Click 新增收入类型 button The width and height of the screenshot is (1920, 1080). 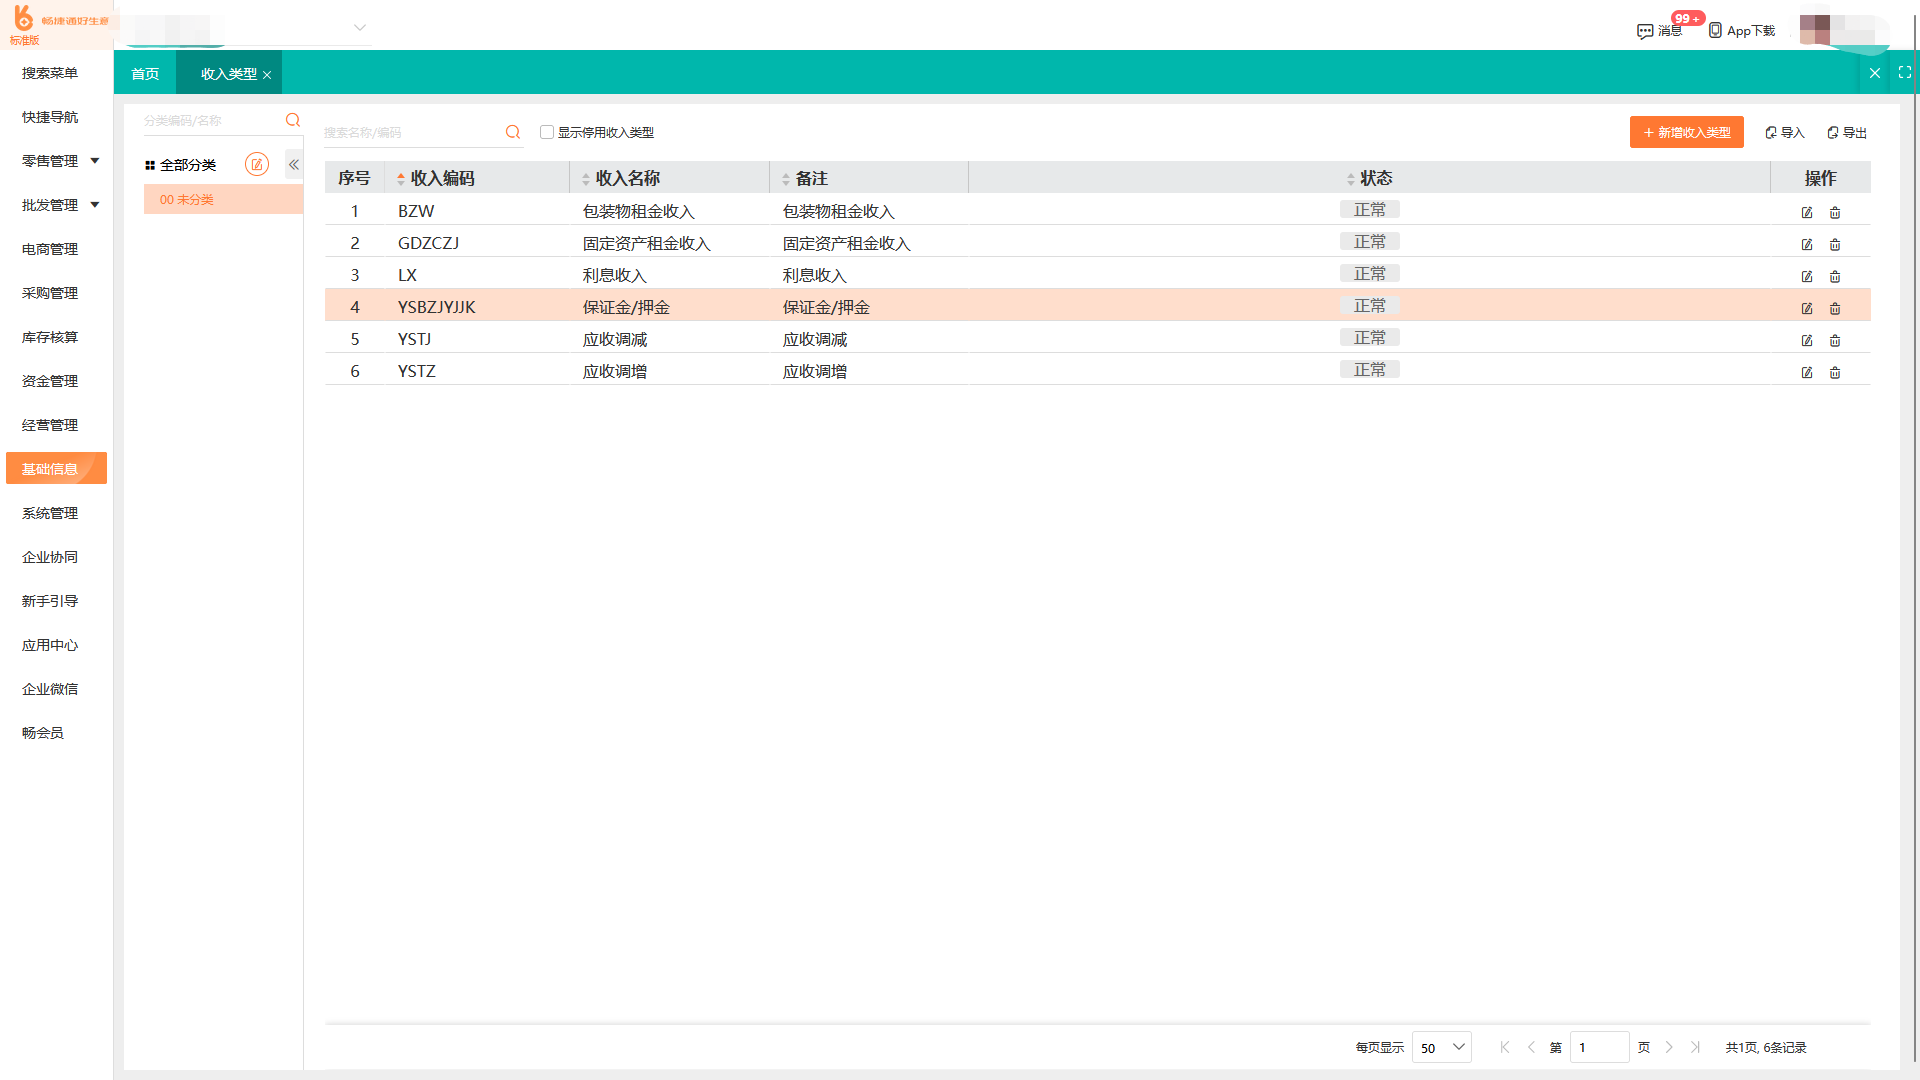click(x=1689, y=132)
